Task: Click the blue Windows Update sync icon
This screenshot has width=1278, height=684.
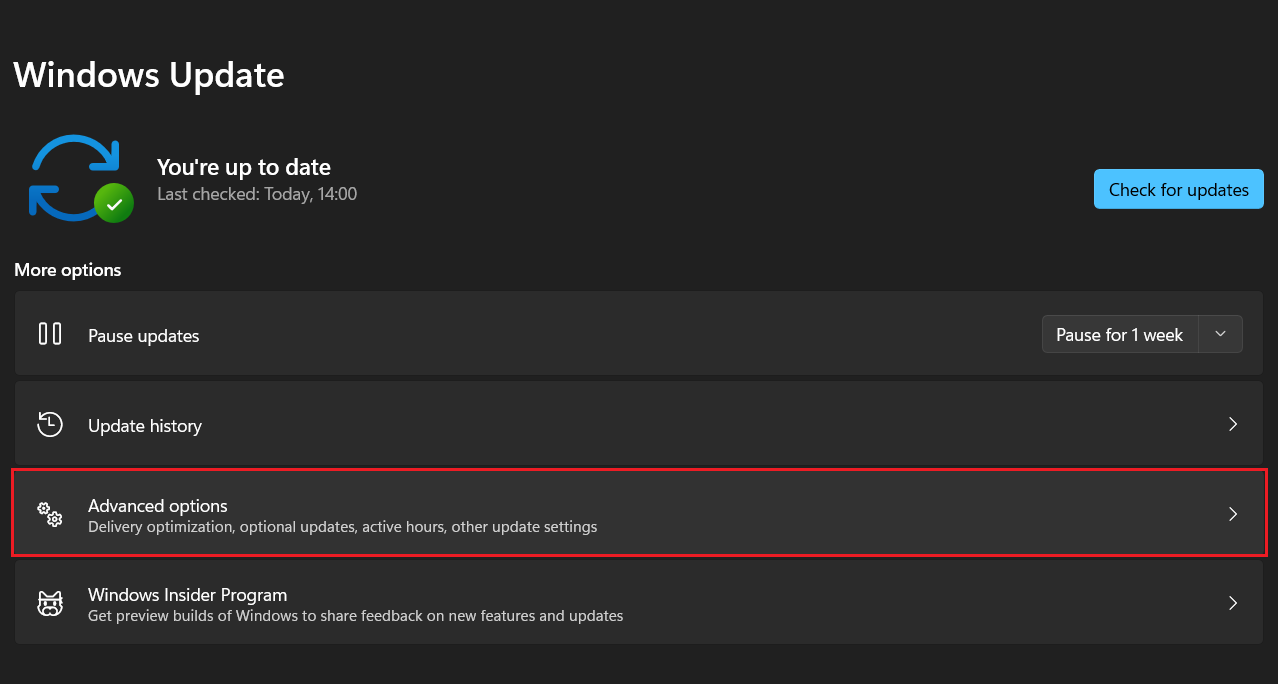Action: [72, 176]
